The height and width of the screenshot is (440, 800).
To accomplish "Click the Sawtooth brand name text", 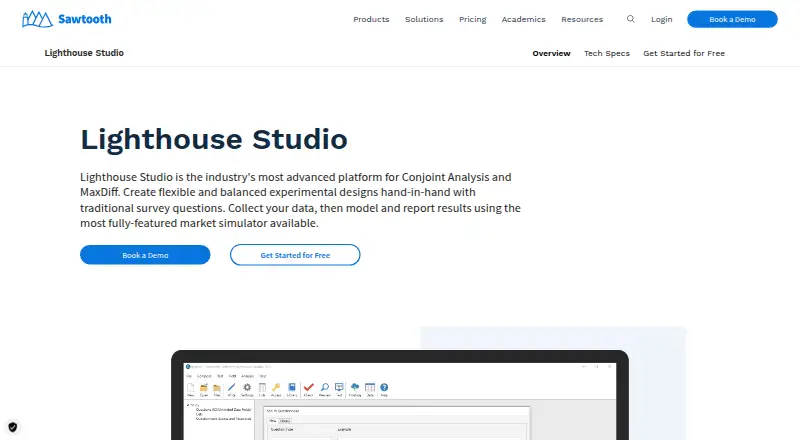I will click(x=85, y=19).
